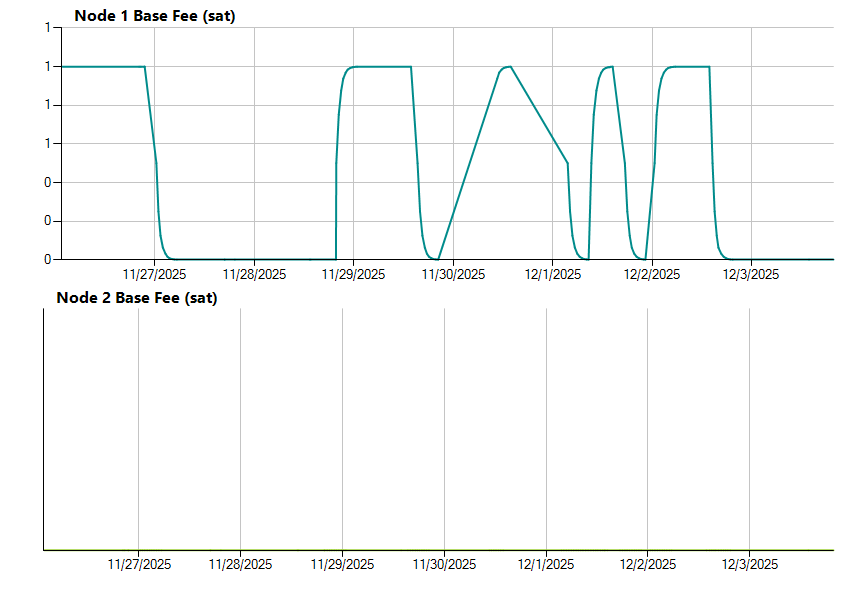The image size is (860, 600).
Task: Click the "Node 2 Base Fee (sat)" chart title
Action: [x=137, y=297]
